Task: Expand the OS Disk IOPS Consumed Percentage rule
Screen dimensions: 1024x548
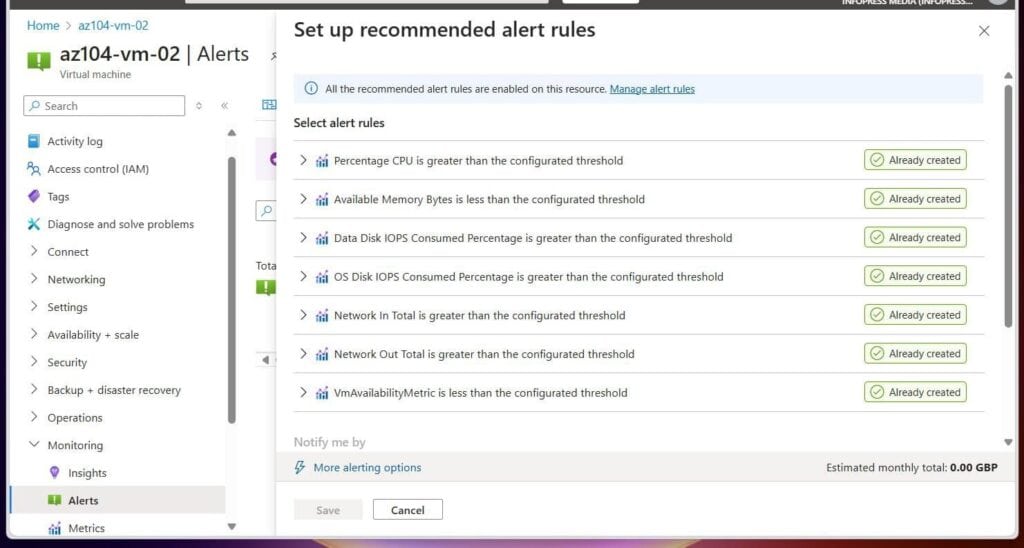Action: 303,276
